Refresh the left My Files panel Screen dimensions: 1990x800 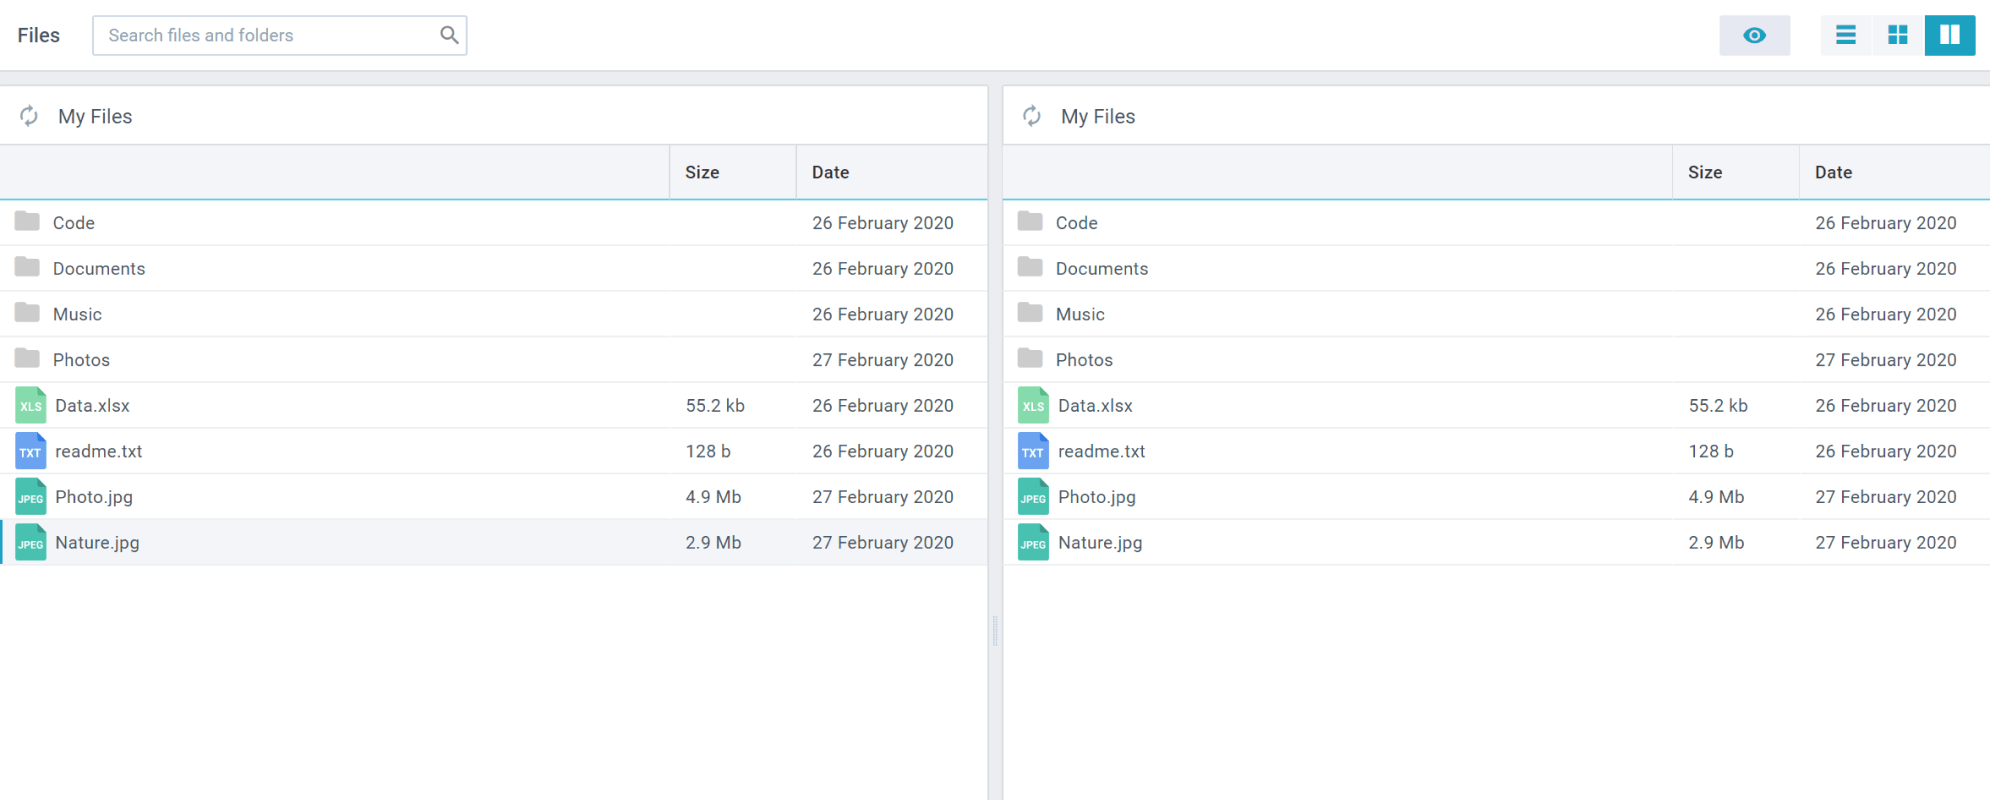click(x=29, y=116)
